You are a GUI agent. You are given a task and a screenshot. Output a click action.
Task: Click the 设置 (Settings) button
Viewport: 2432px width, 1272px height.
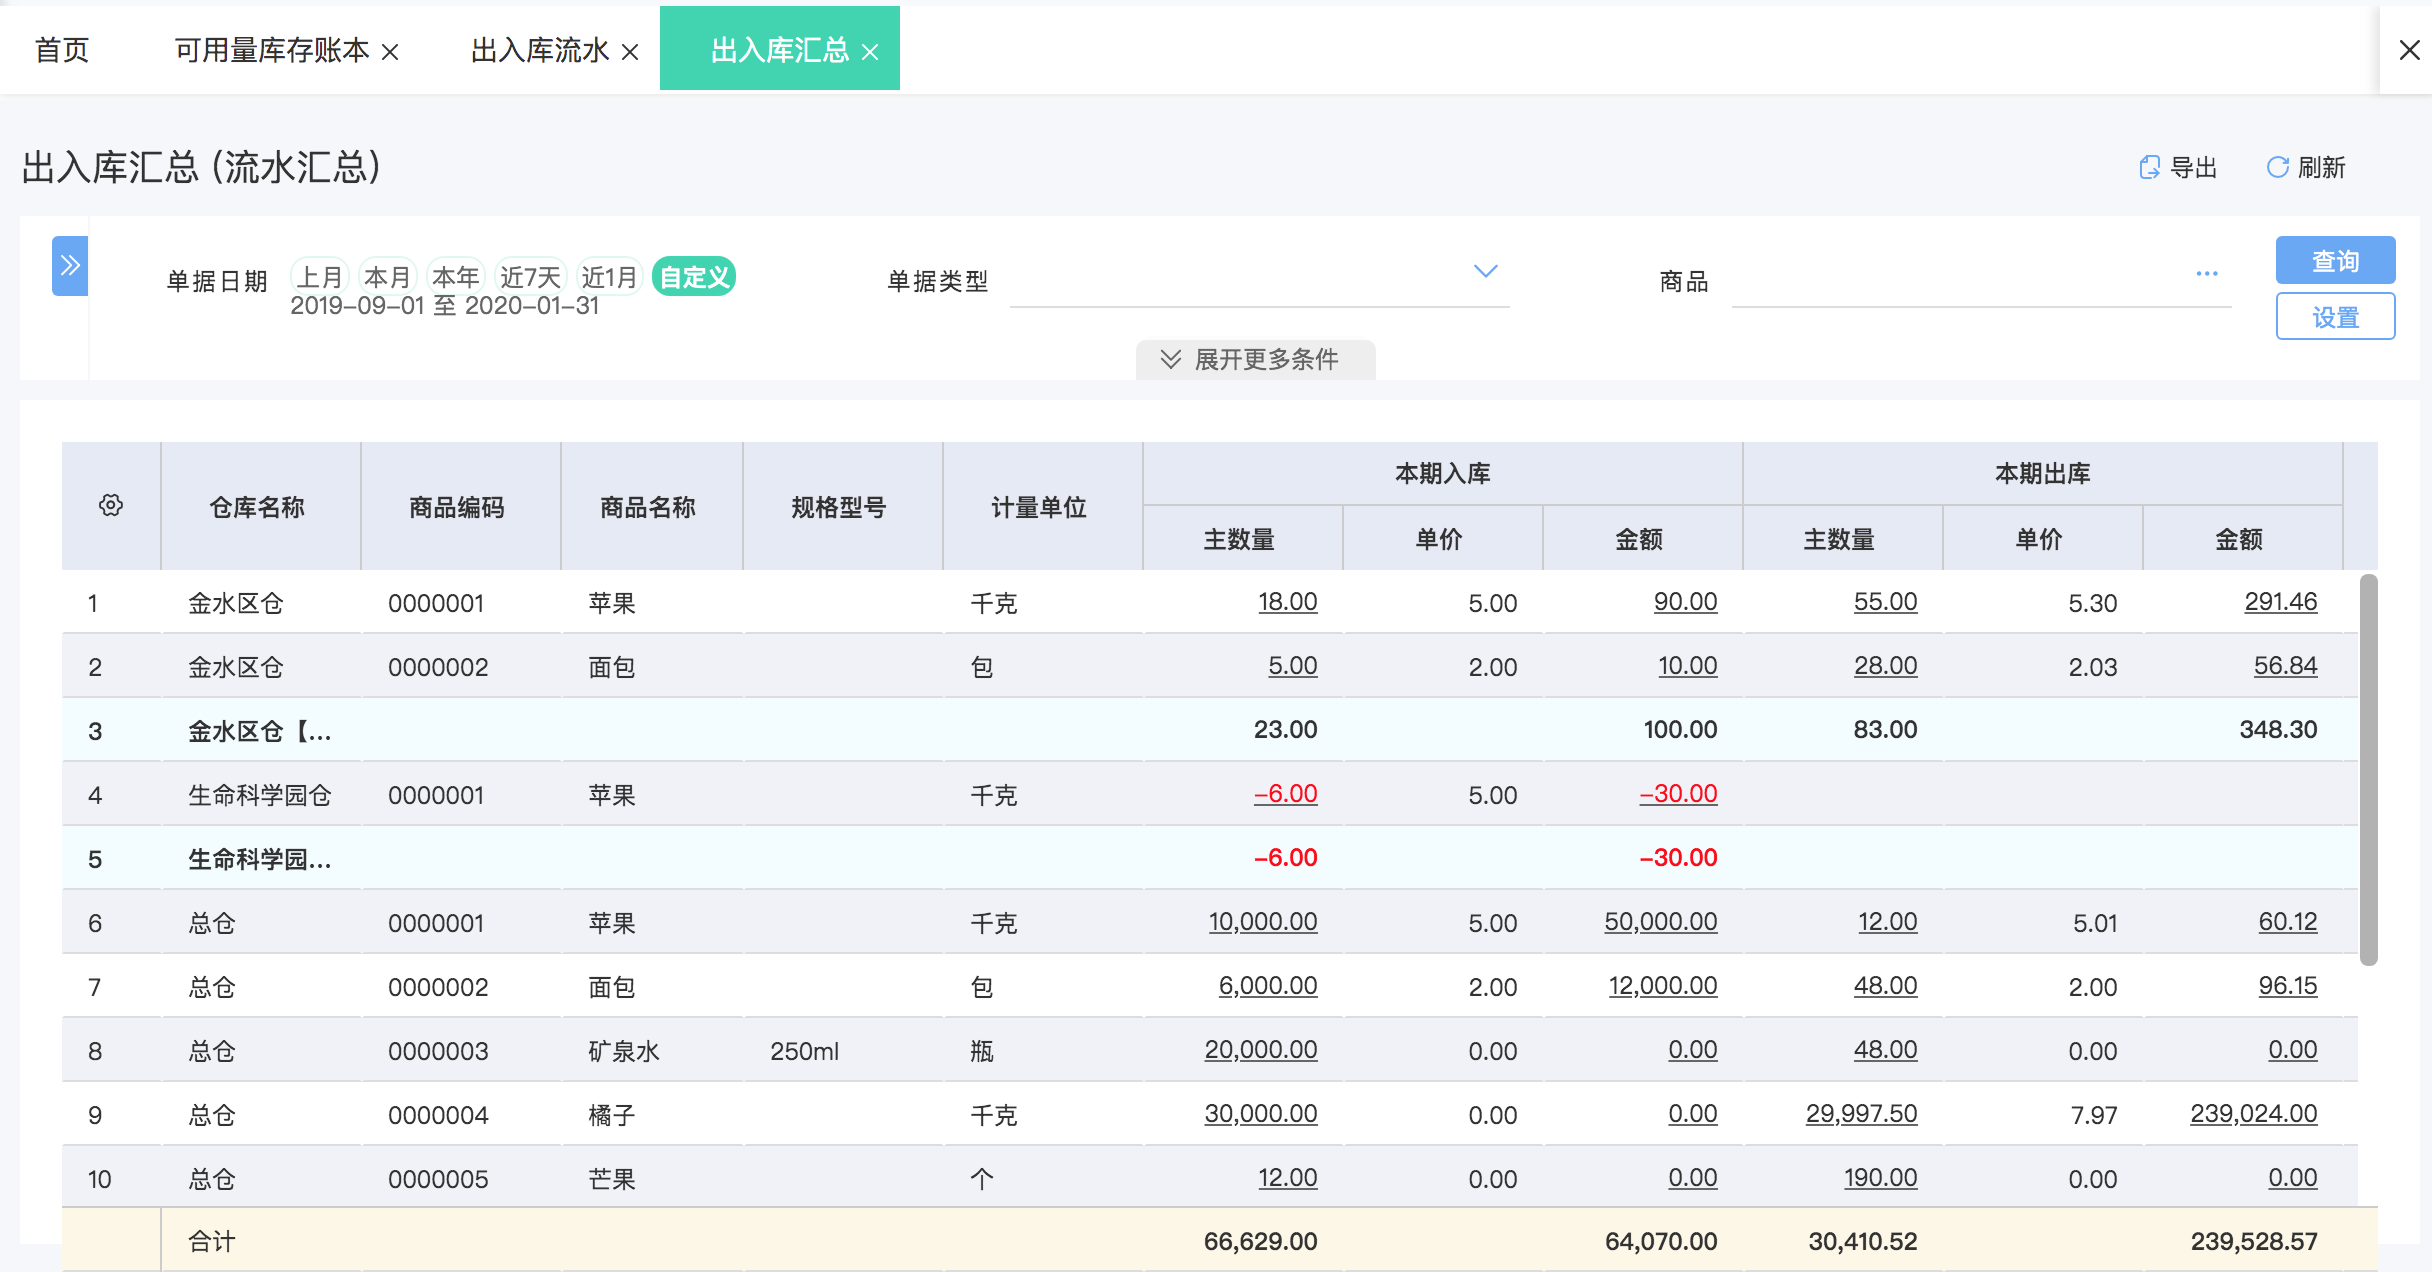point(2335,317)
